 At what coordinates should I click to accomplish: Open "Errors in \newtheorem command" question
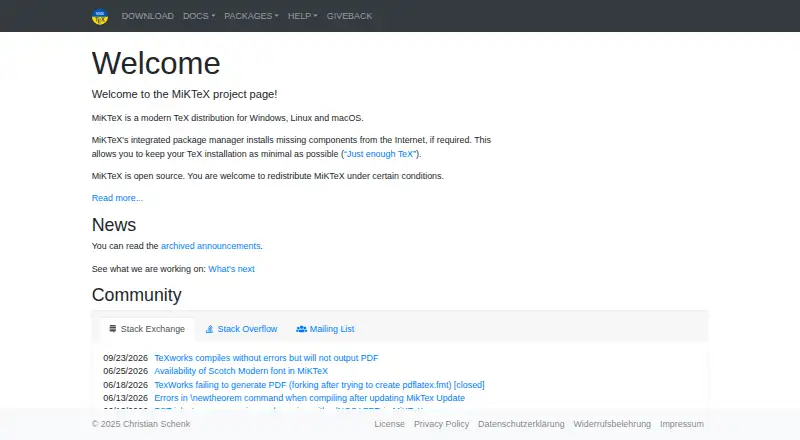[310, 398]
